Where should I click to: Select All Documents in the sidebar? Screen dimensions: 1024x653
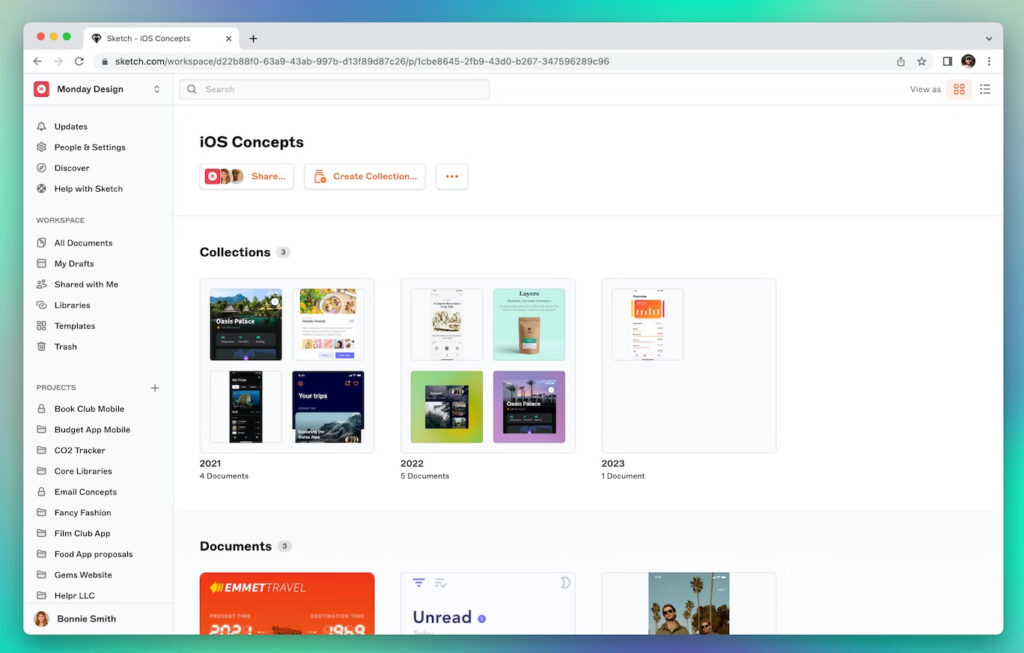pos(83,243)
